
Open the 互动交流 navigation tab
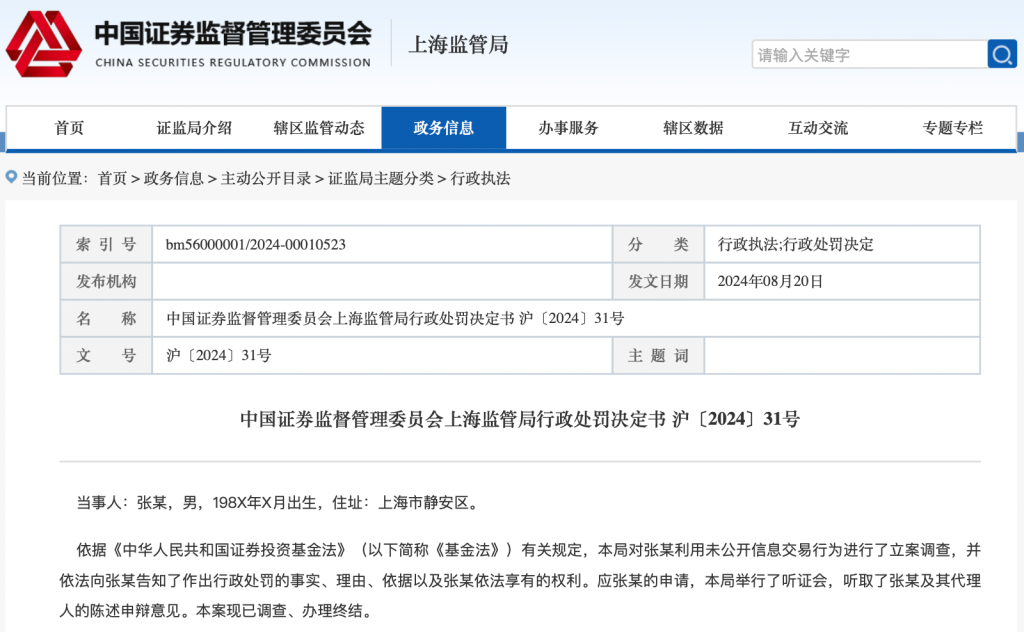pyautogui.click(x=818, y=128)
